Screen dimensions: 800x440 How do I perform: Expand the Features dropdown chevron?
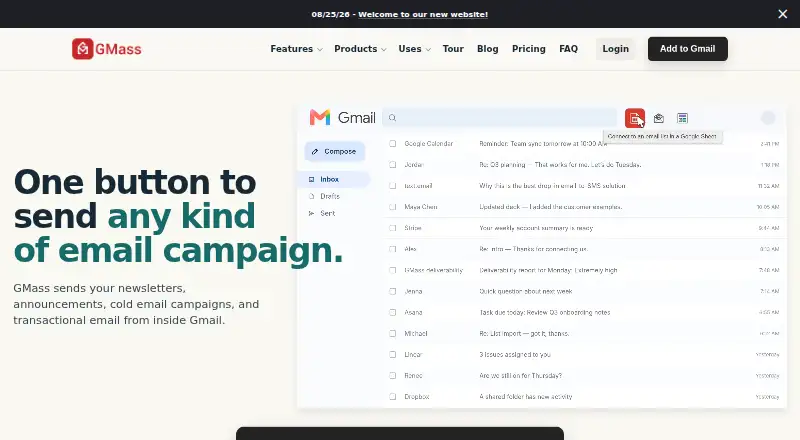coord(320,50)
